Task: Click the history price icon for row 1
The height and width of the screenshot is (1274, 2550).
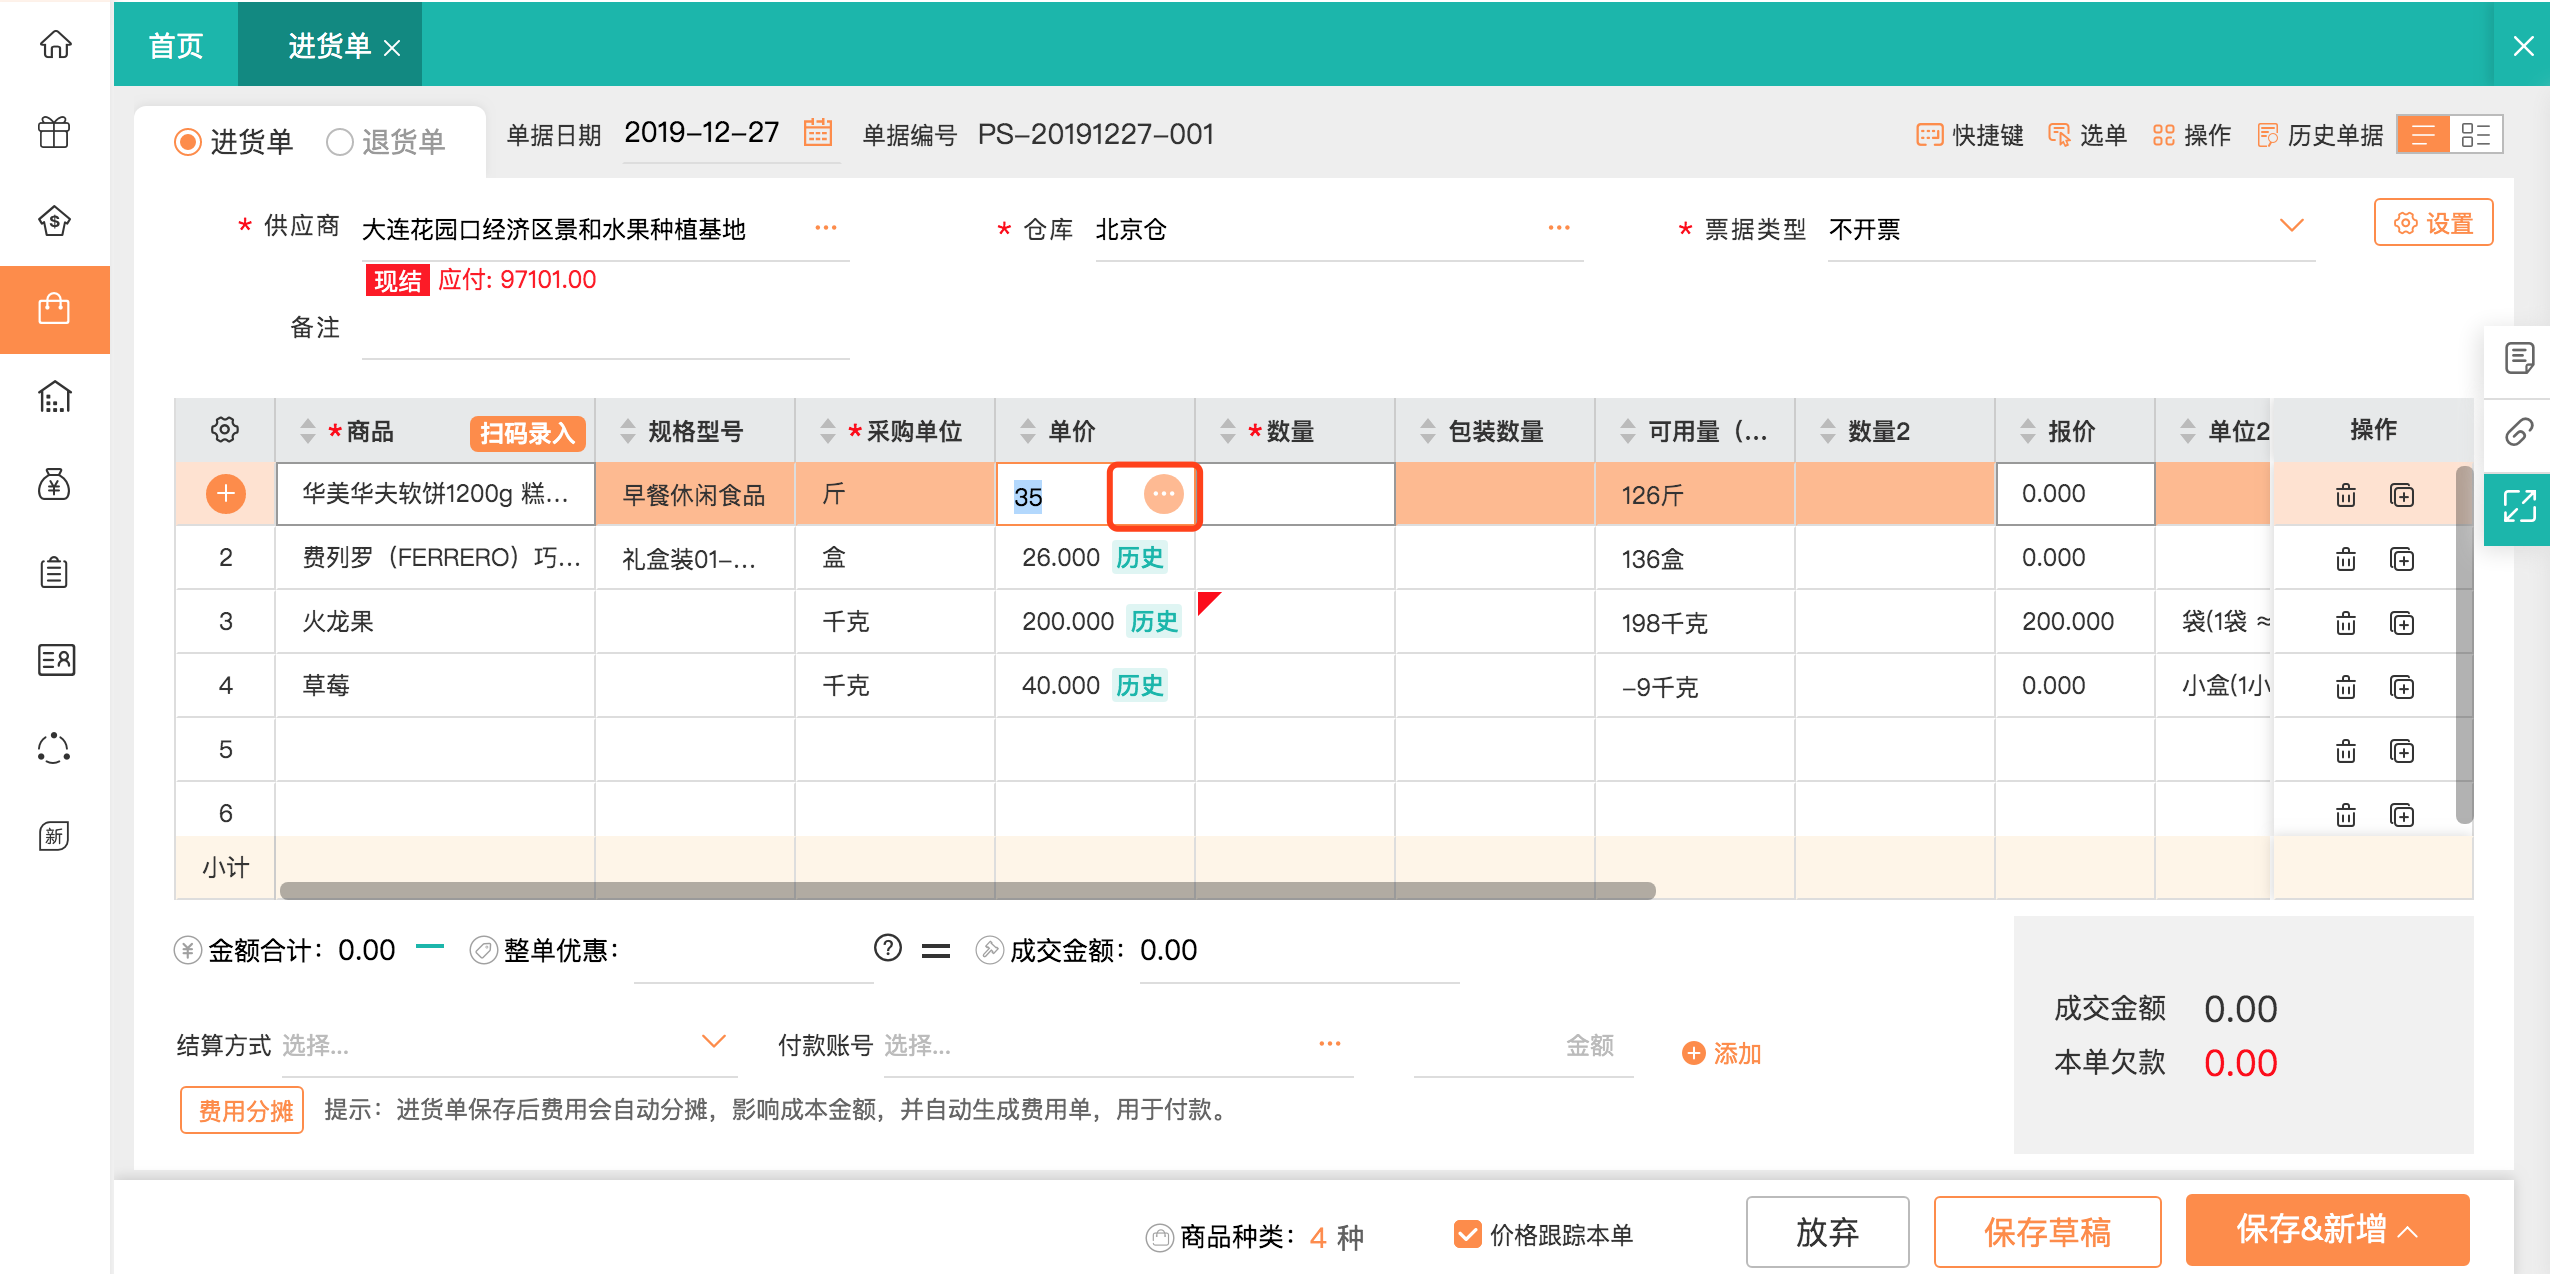Action: pos(1160,495)
